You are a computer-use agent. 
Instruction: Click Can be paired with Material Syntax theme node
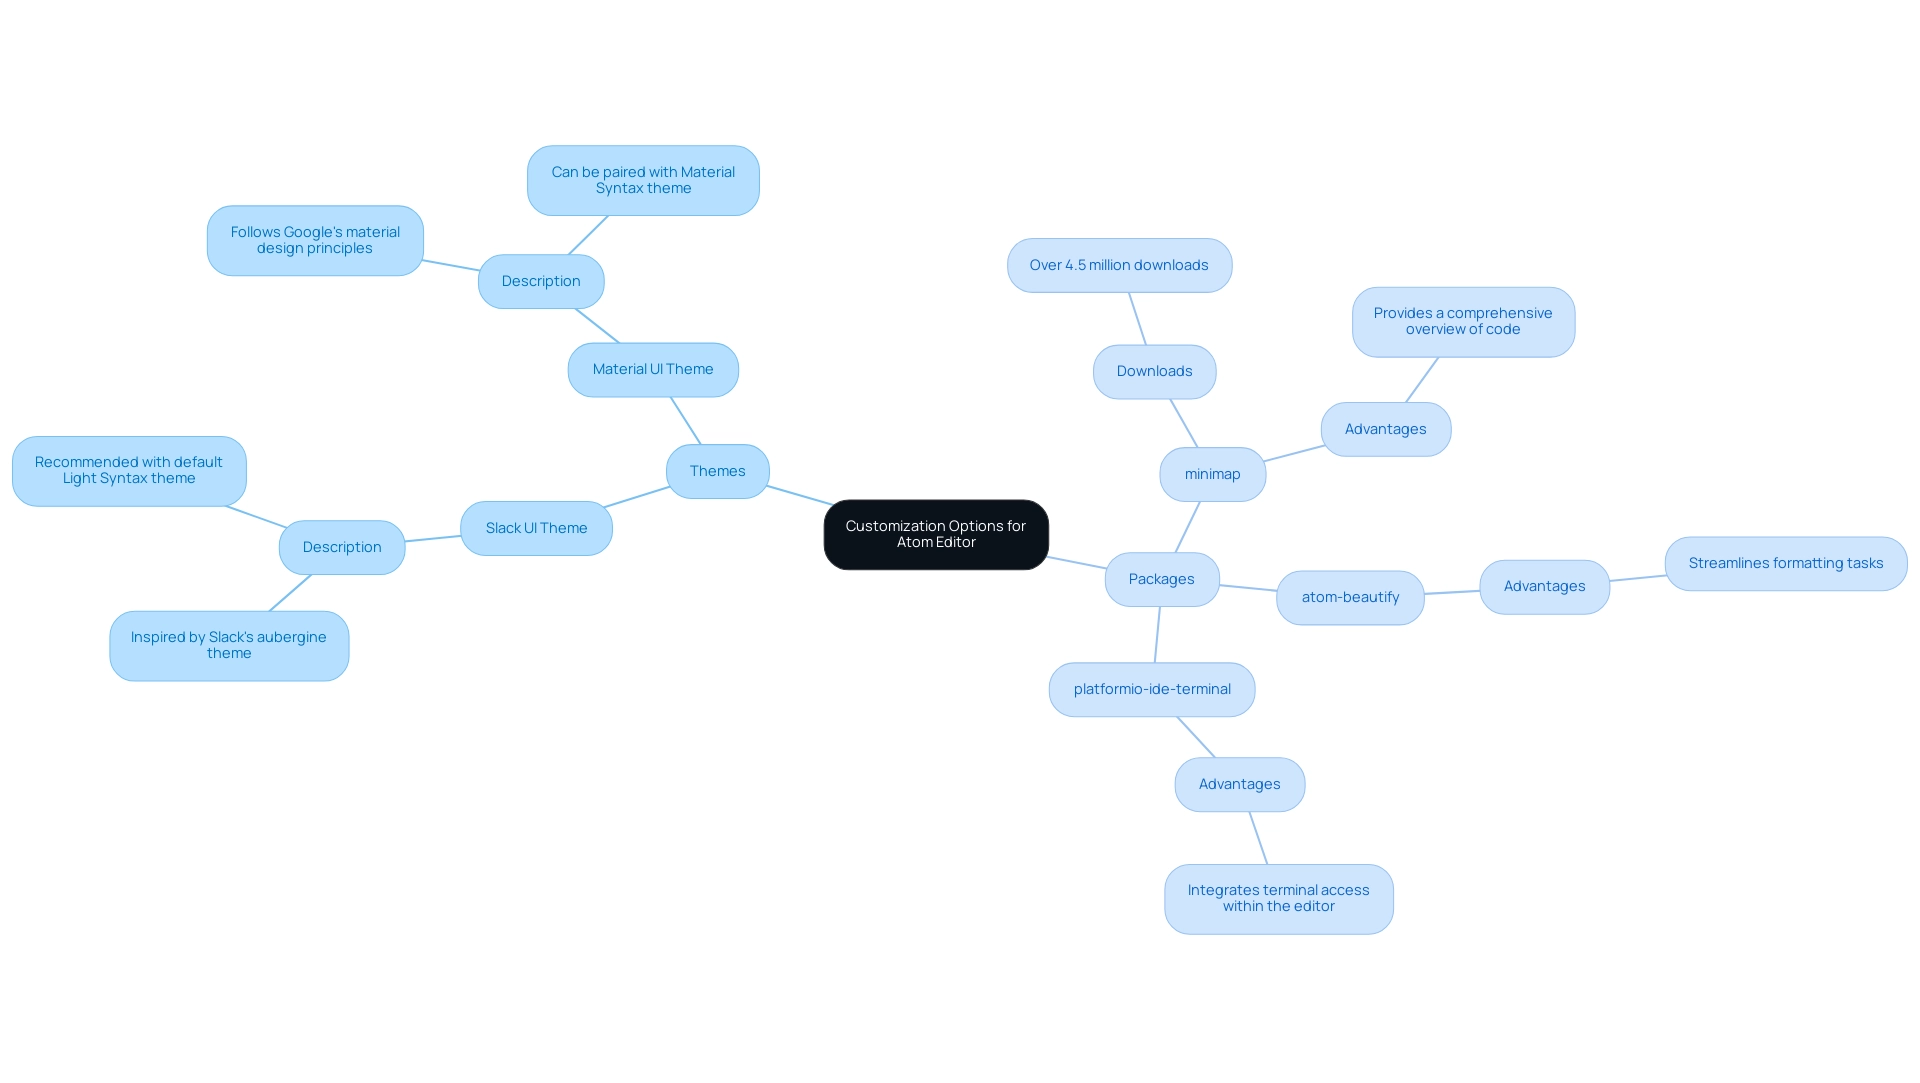644,179
